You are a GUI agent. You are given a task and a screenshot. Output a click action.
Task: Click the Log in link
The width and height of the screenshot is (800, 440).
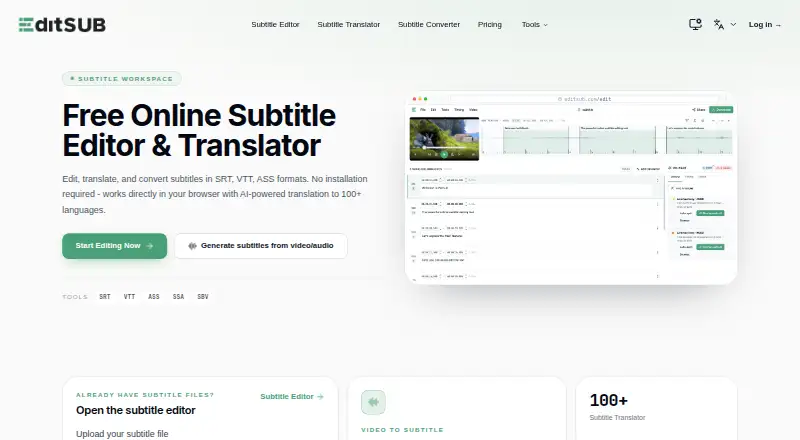click(764, 25)
